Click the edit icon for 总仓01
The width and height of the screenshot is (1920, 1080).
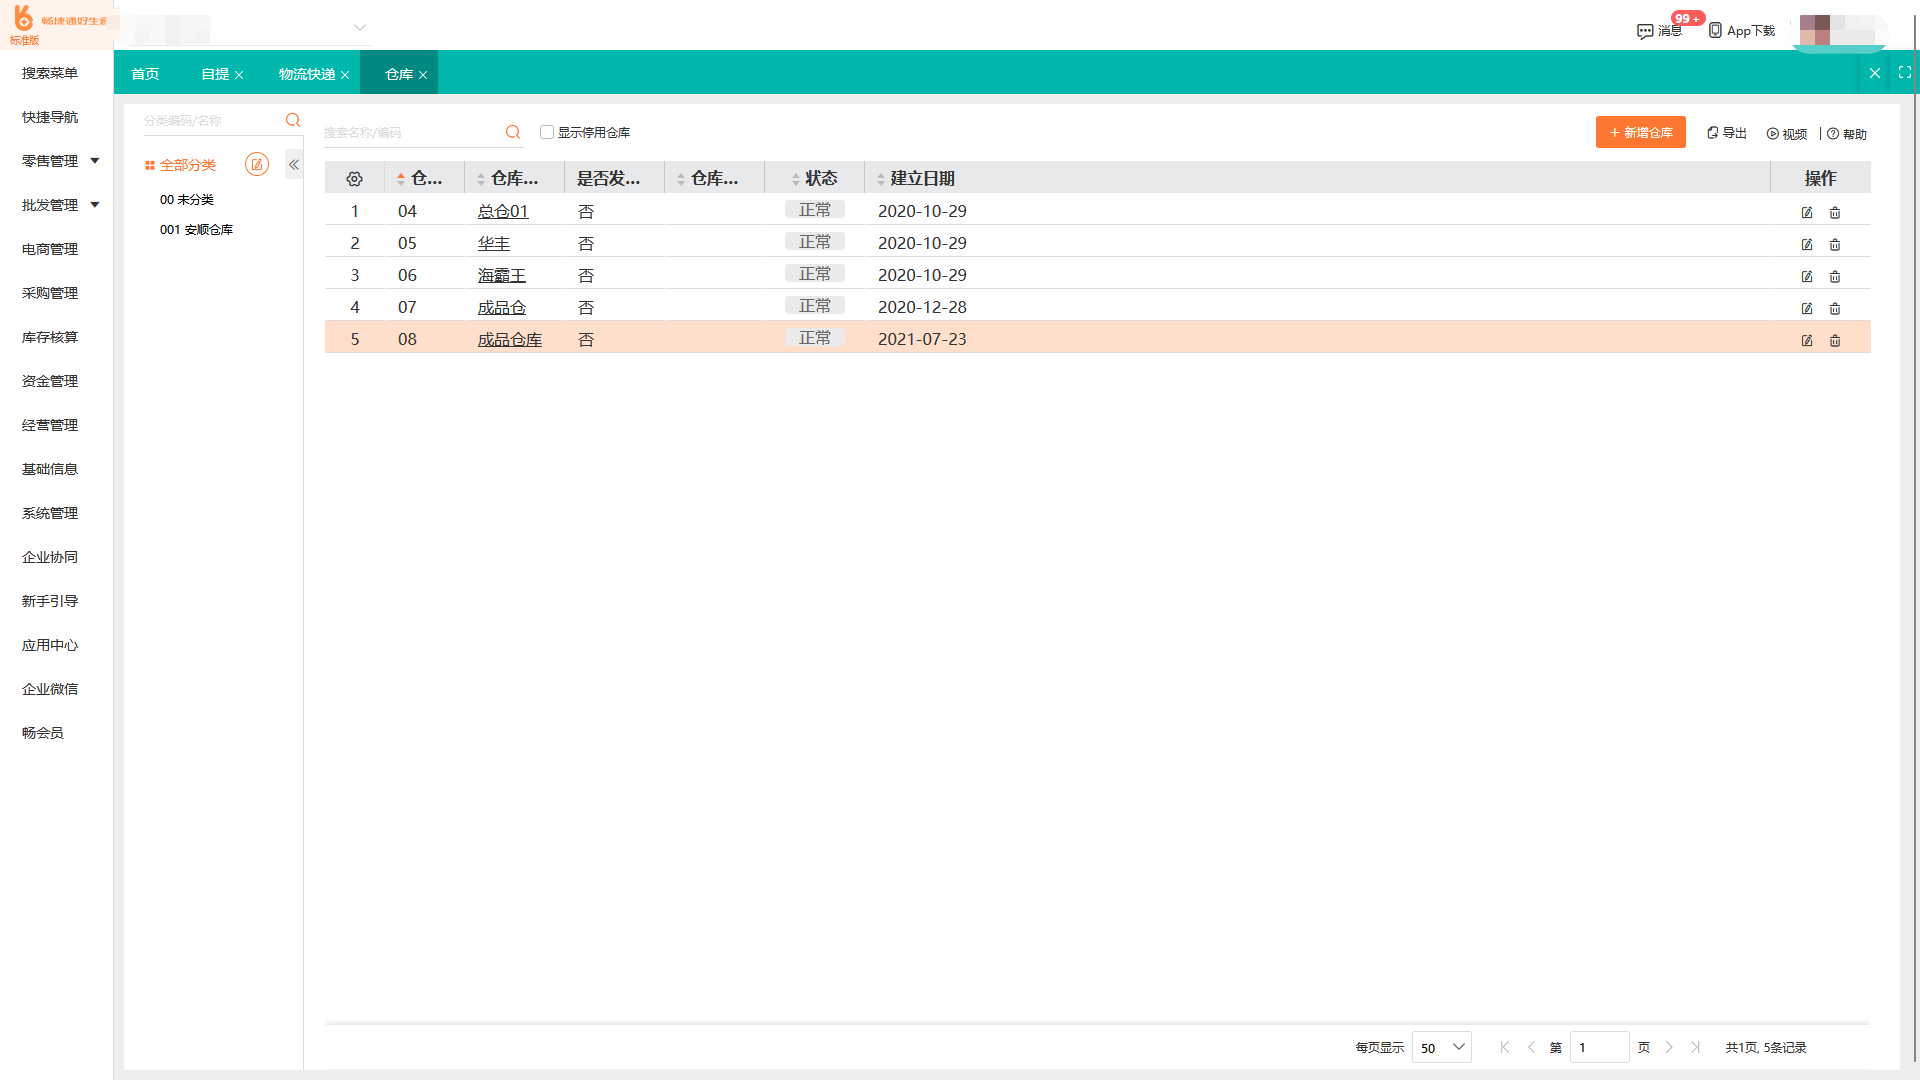[1807, 211]
